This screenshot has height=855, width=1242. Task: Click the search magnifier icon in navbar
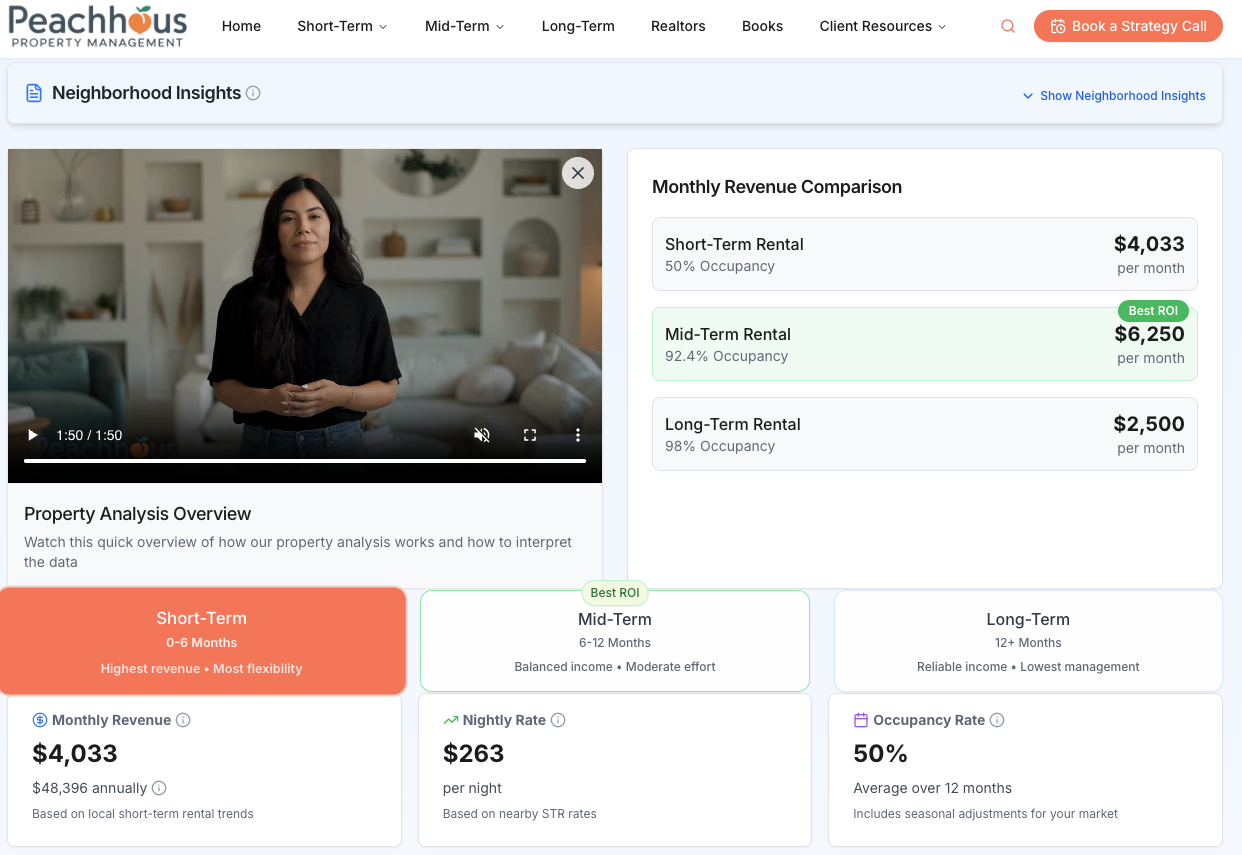1008,27
